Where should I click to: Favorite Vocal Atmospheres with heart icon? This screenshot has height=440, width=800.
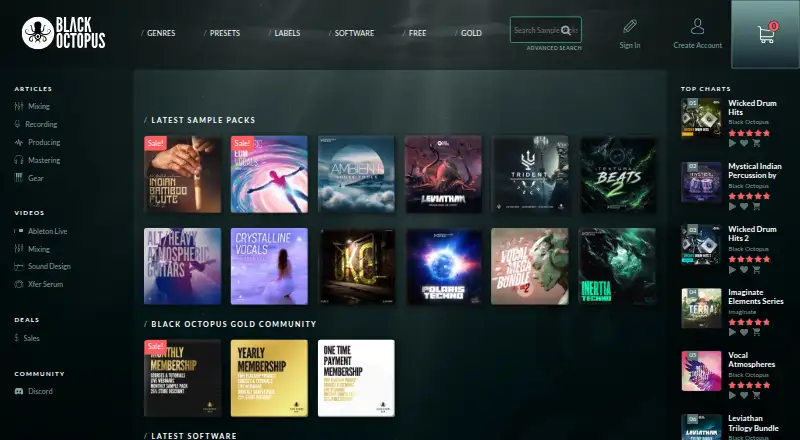click(x=744, y=395)
